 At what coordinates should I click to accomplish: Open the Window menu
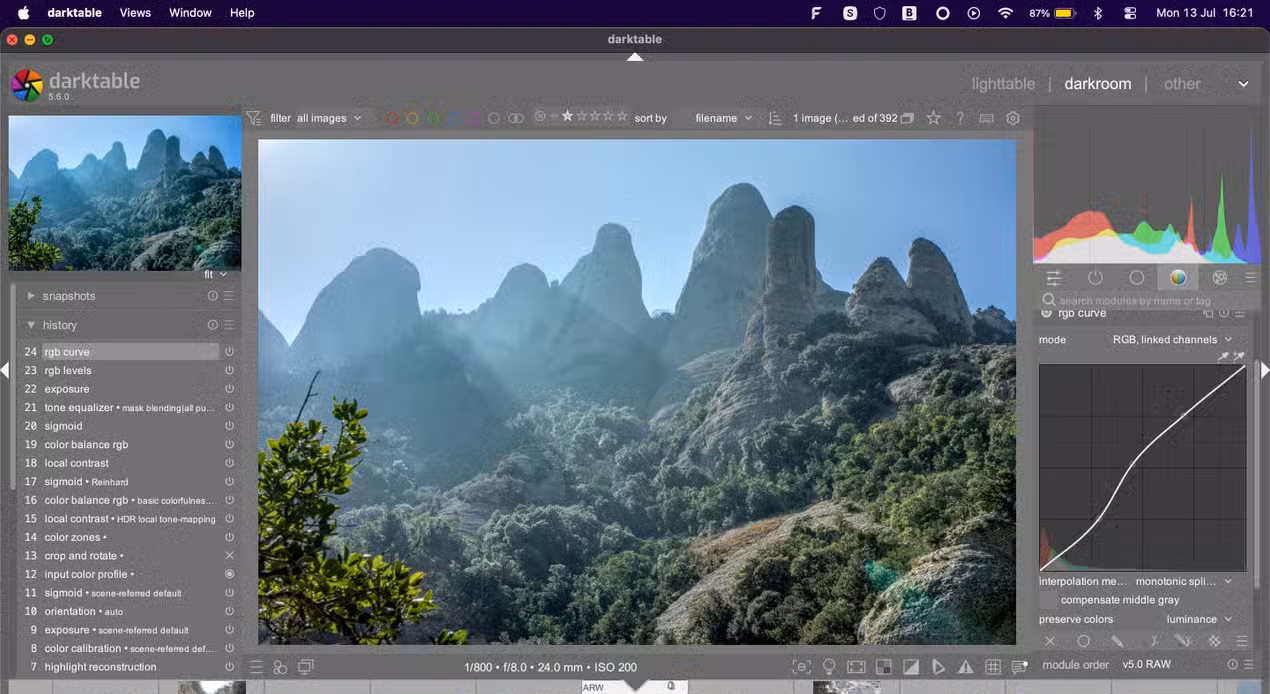190,13
